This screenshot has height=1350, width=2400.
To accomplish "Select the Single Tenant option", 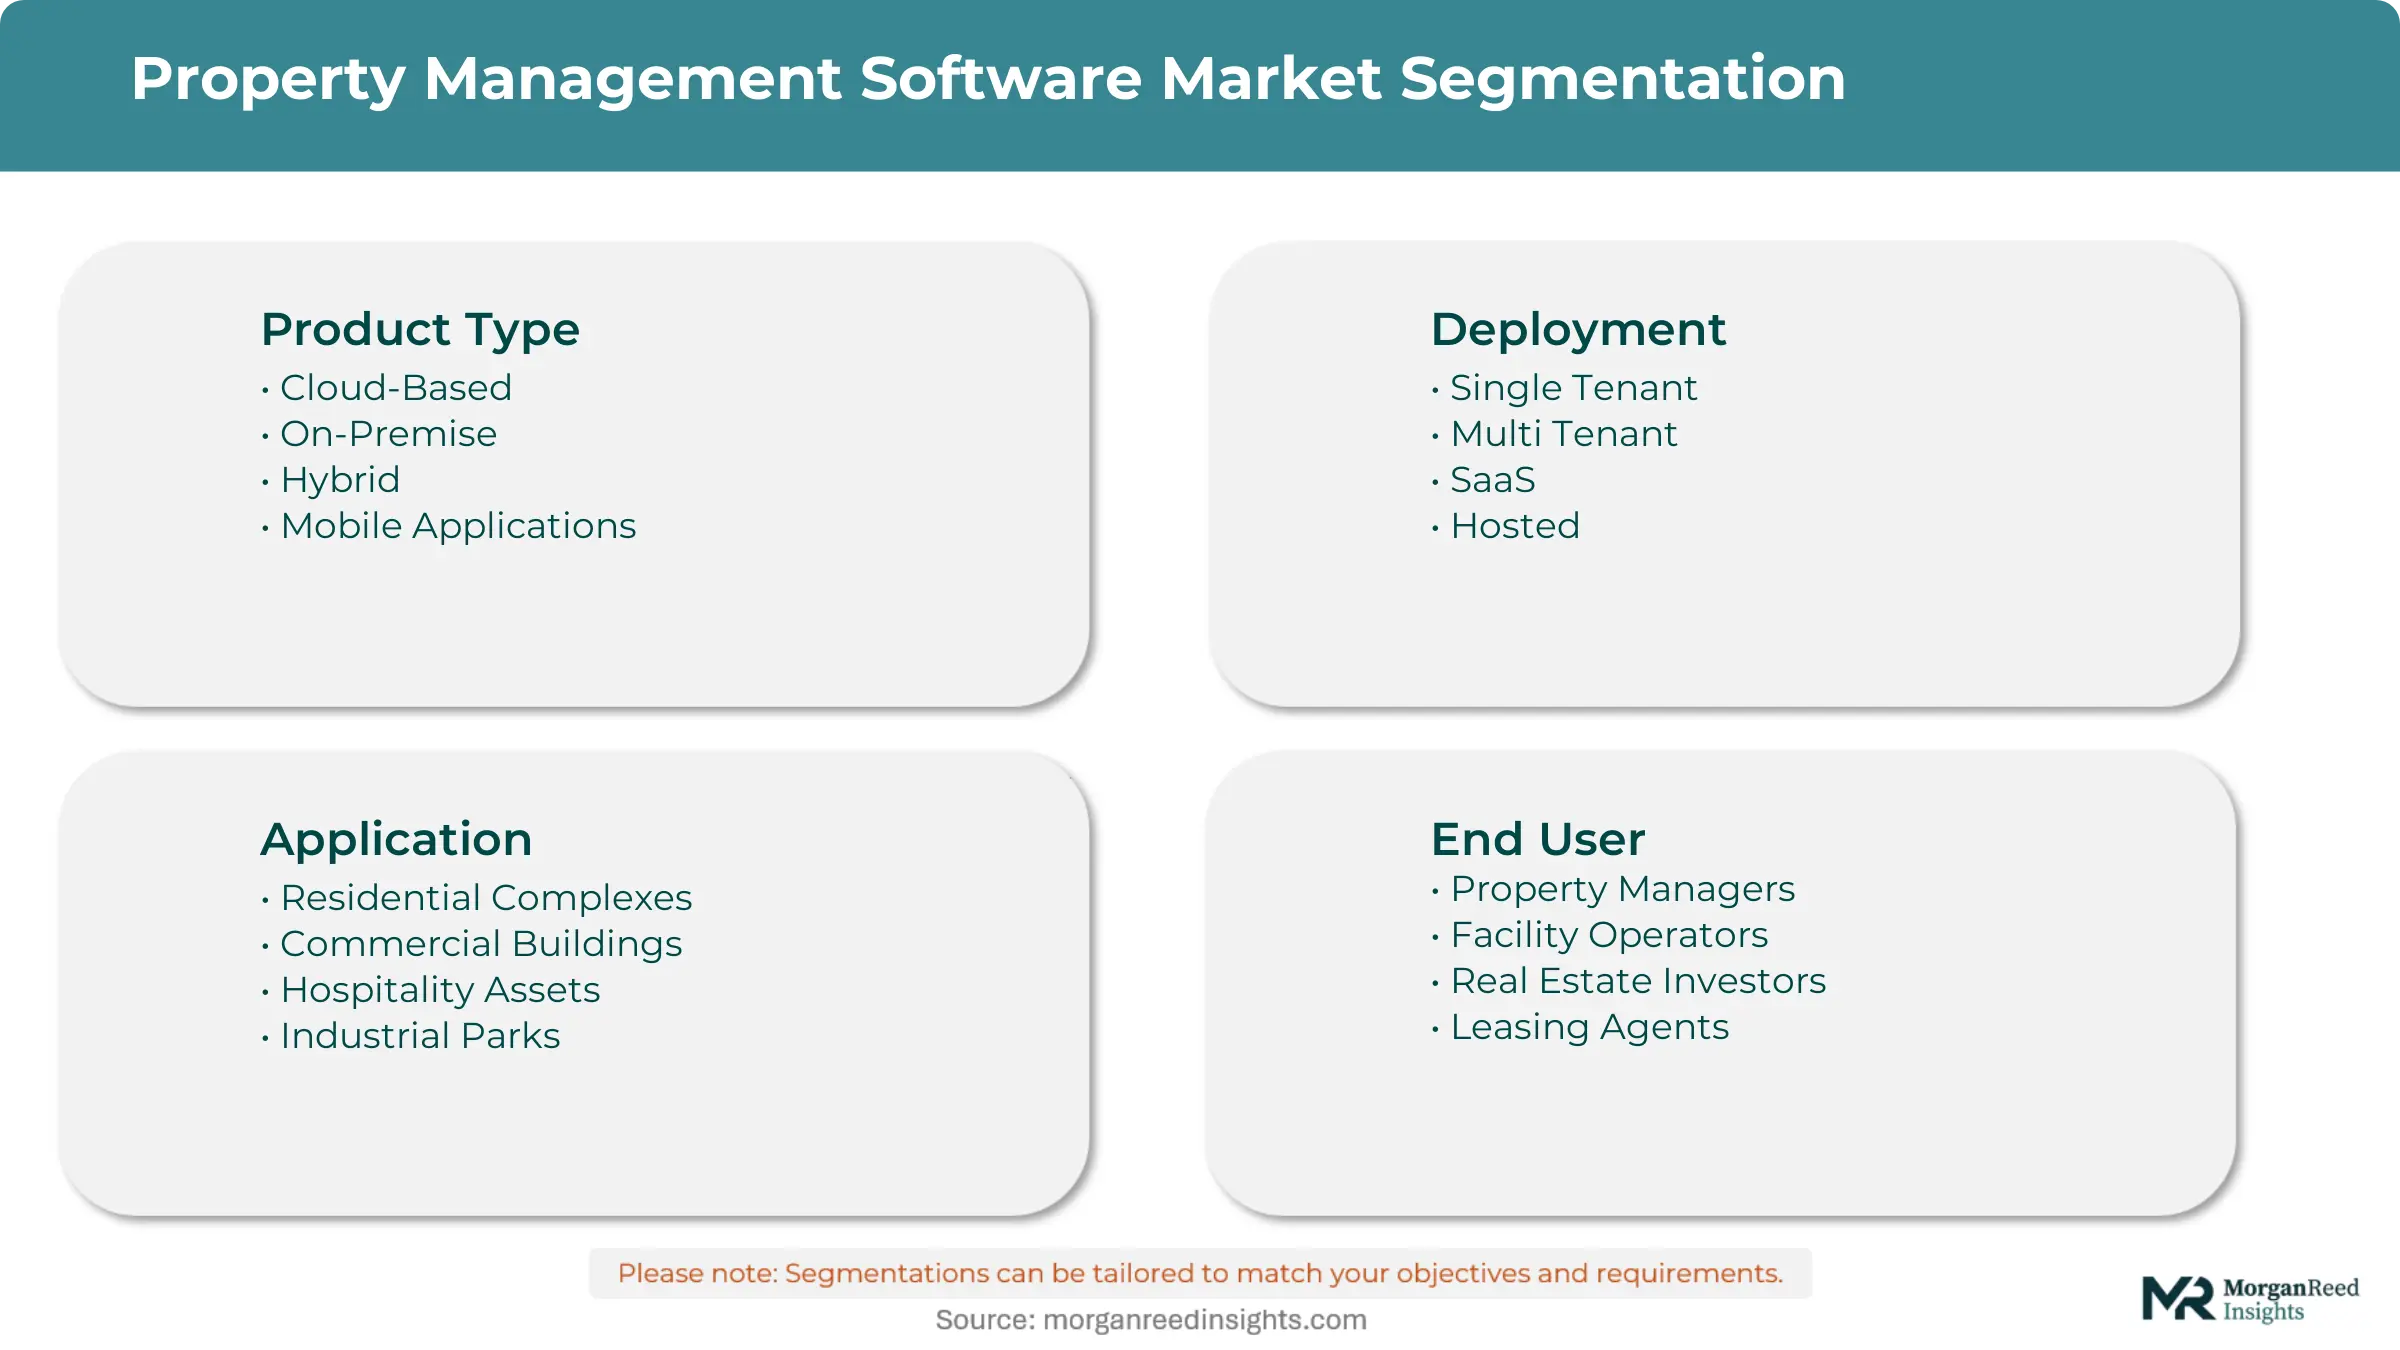I will pyautogui.click(x=1572, y=388).
